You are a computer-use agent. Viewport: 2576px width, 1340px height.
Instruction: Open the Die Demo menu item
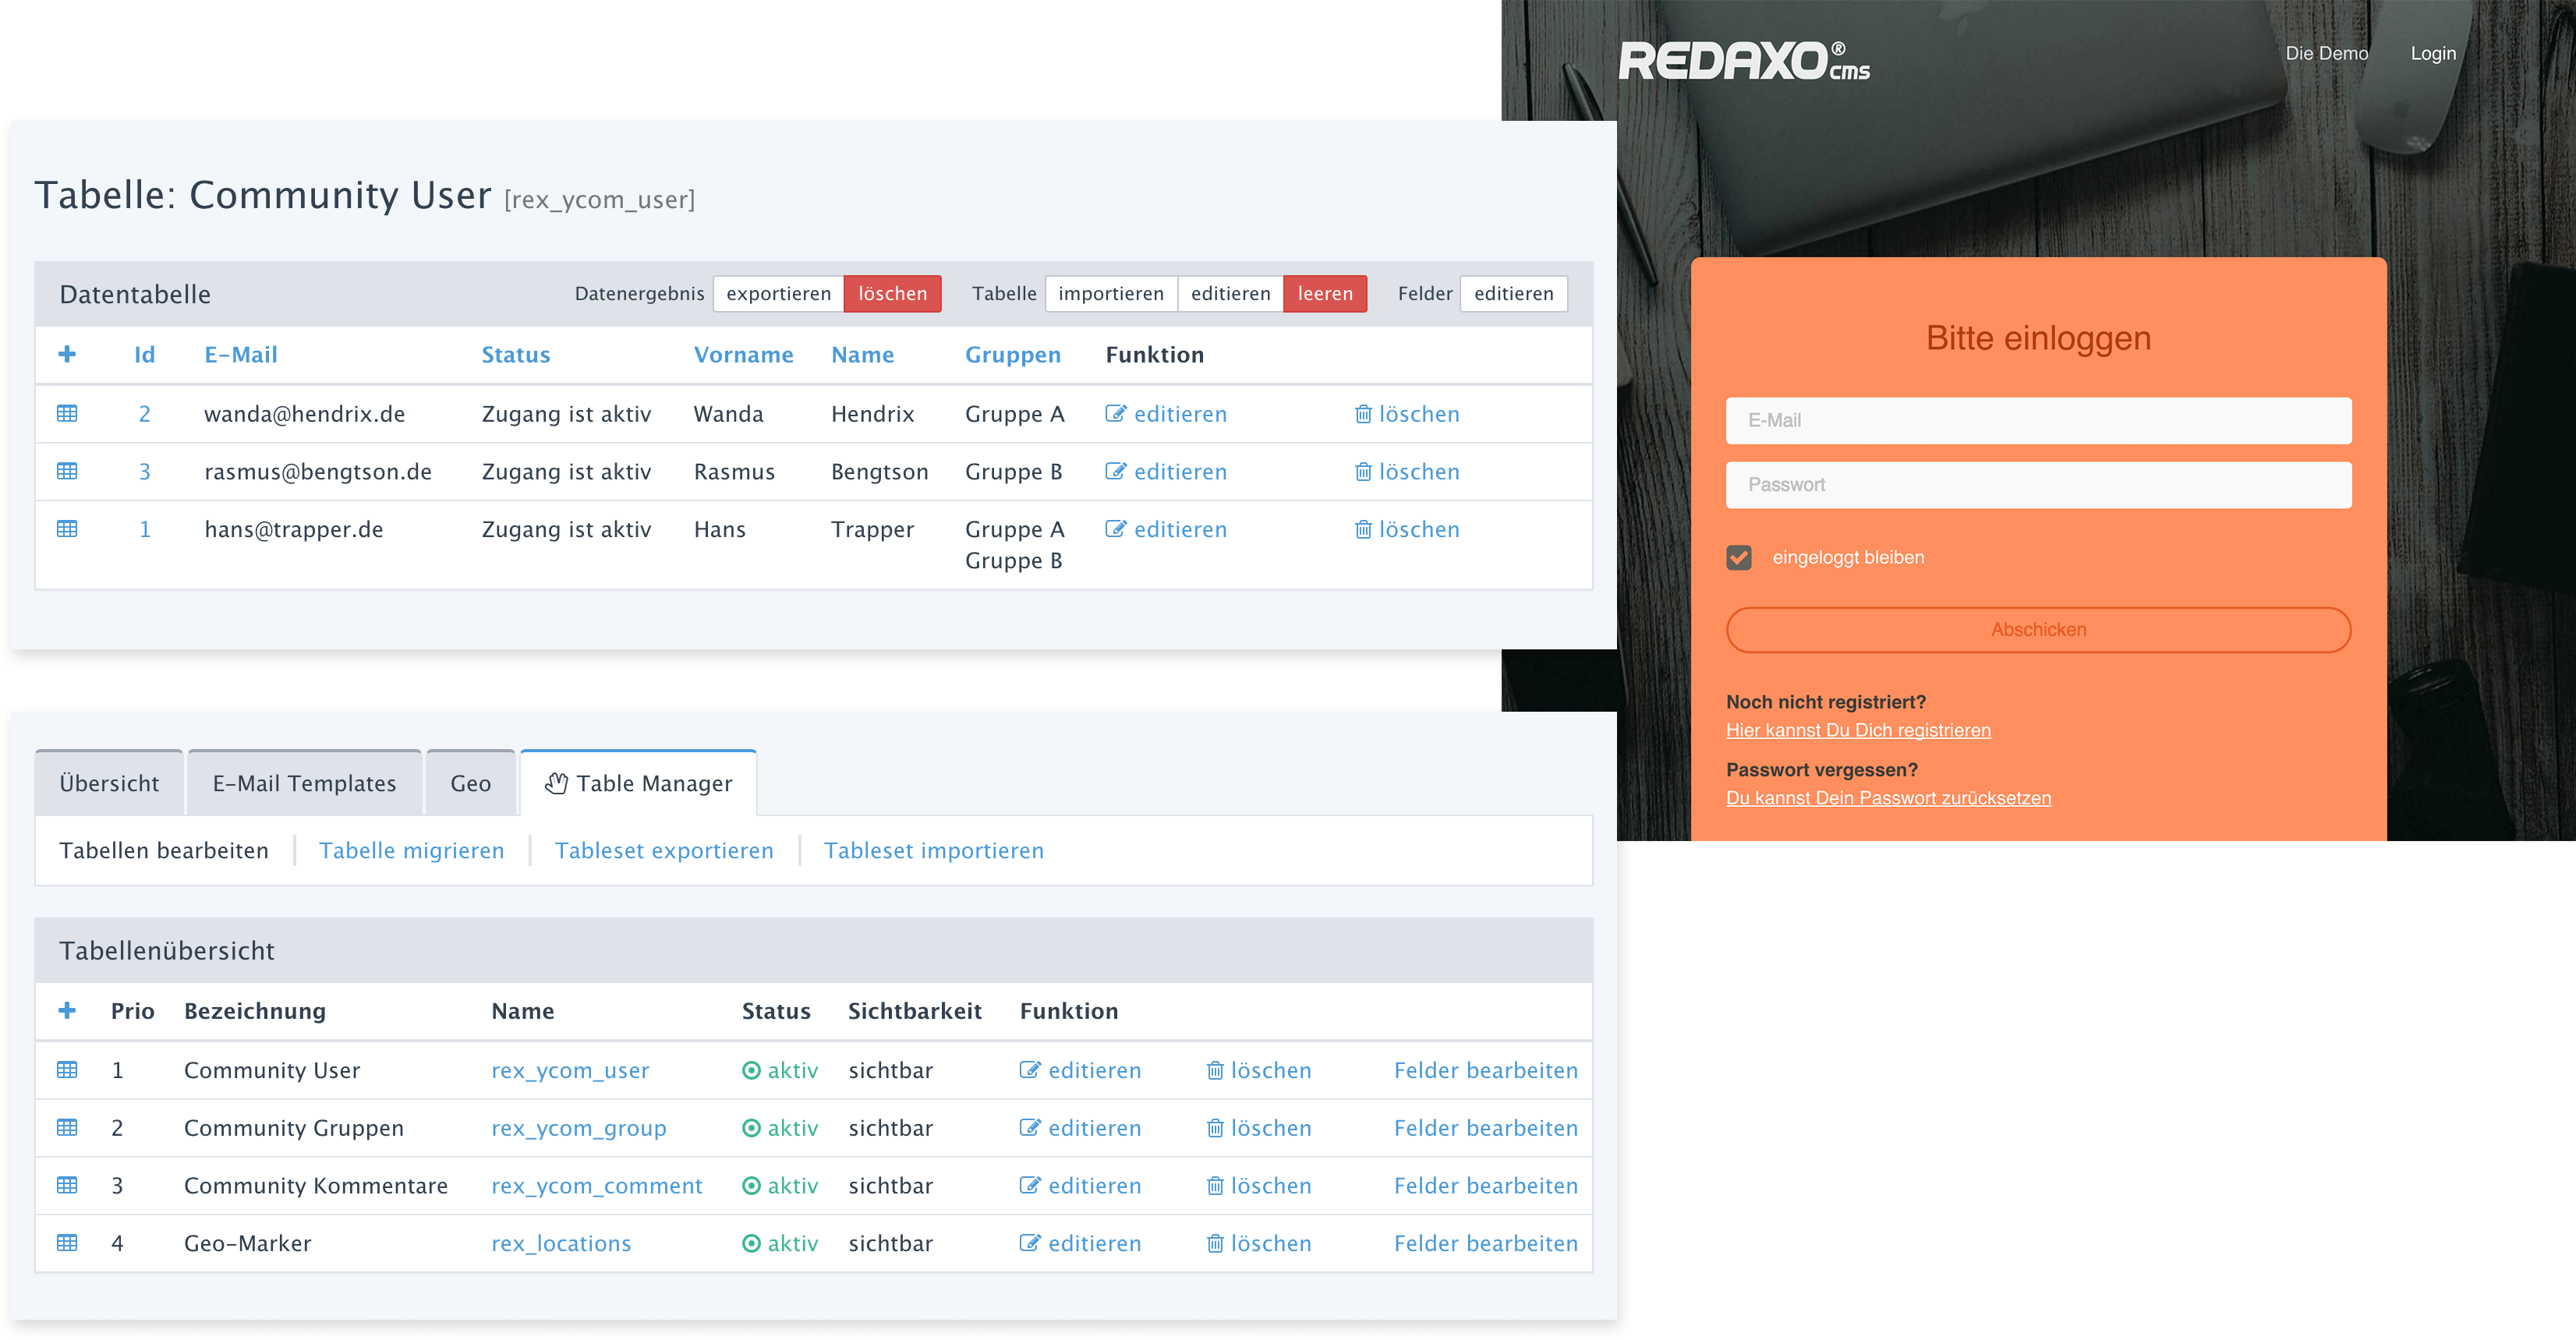tap(2327, 53)
